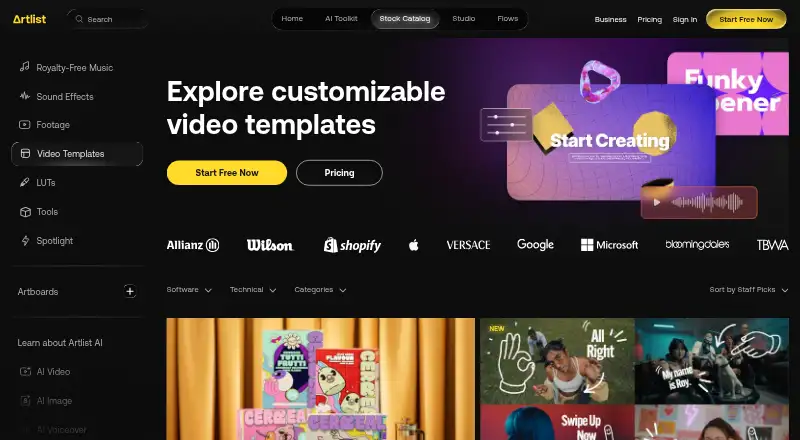800x440 pixels.
Task: Click the Tools cube icon
Action: [x=25, y=211]
